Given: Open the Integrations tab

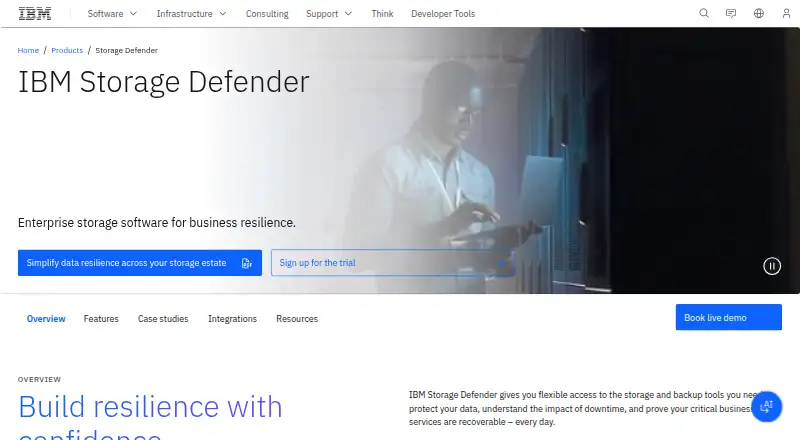Looking at the screenshot, I should 232,319.
